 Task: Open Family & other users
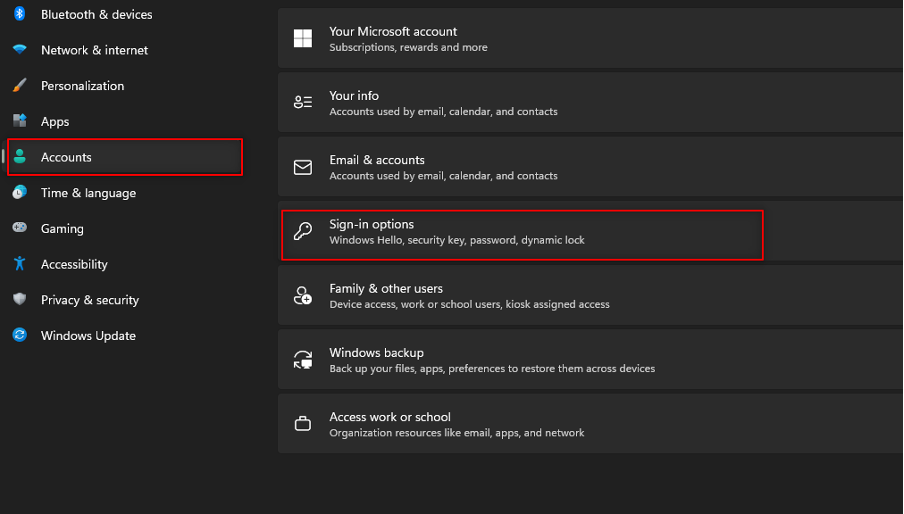(590, 296)
